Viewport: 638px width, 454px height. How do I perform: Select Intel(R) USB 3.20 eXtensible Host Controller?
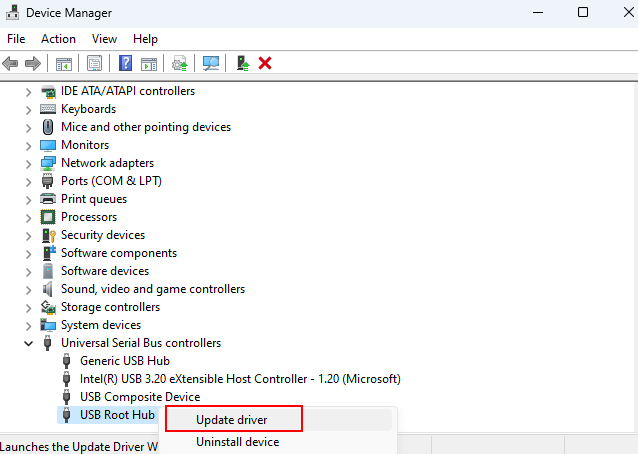point(240,379)
